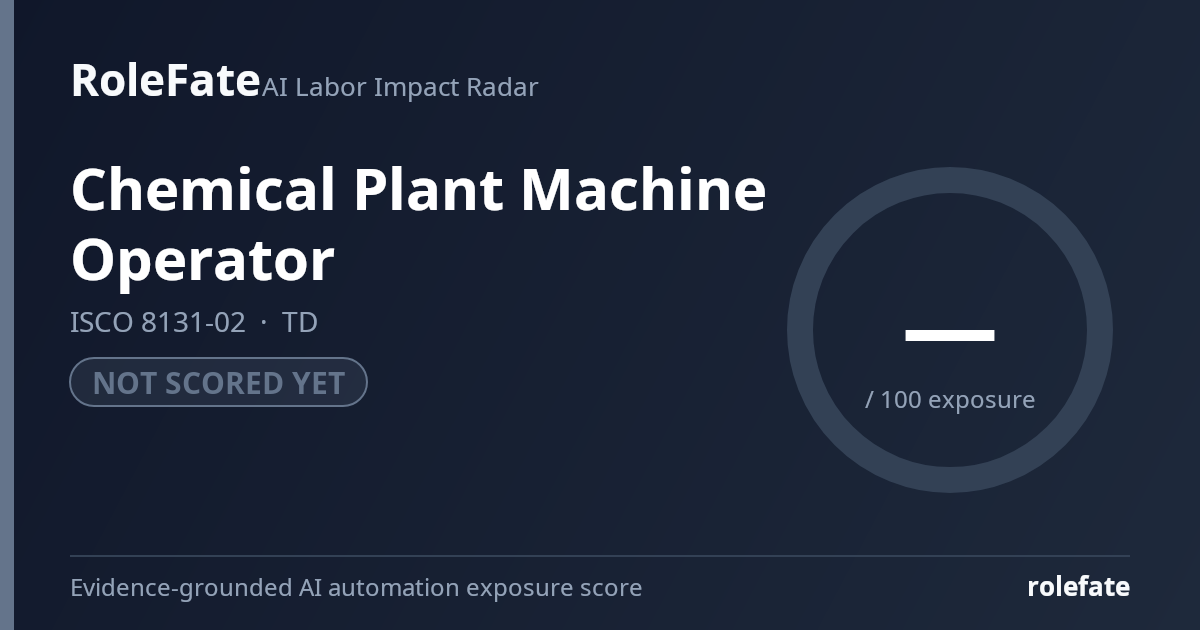Click the dash score placeholder in the gauge
This screenshot has width=1200, height=630.
(x=950, y=335)
